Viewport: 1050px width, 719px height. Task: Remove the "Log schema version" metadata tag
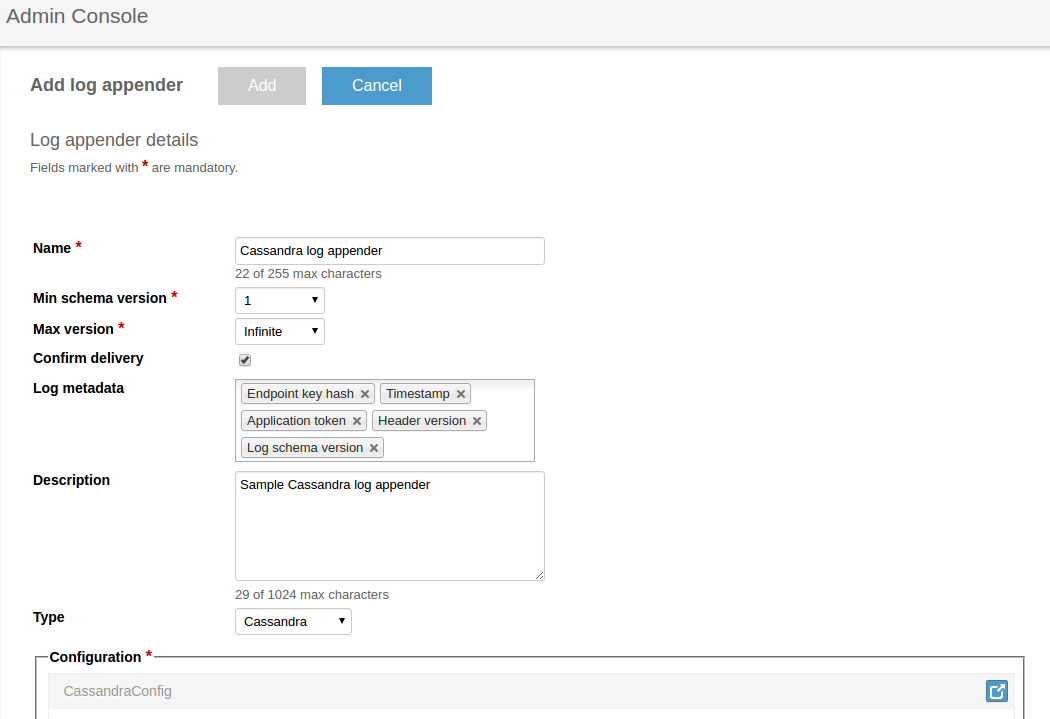[x=374, y=447]
